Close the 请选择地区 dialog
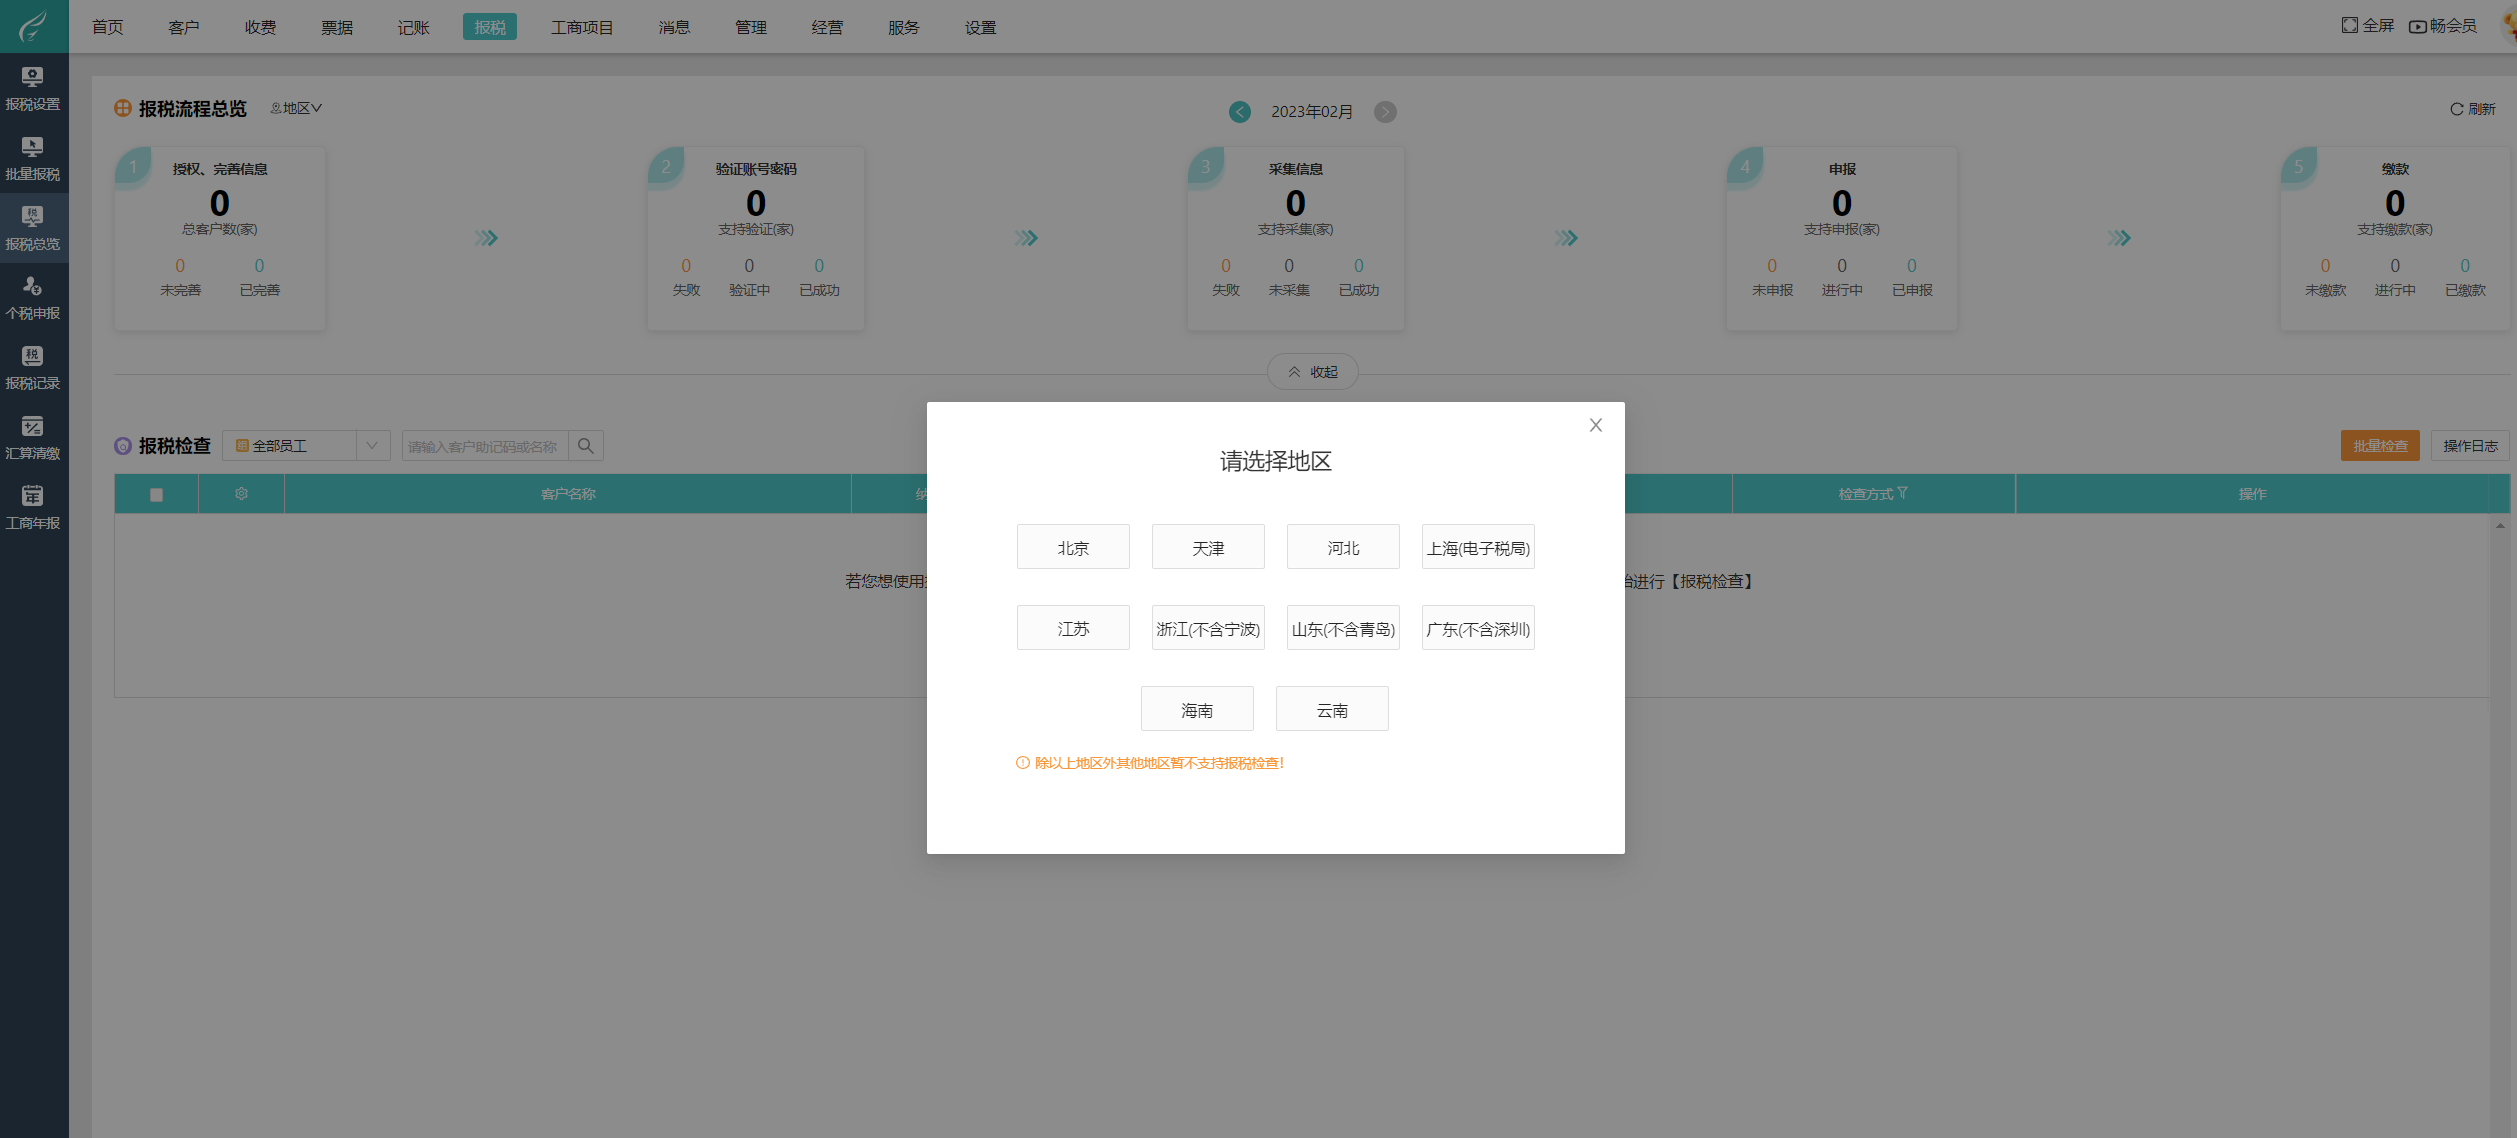Screen dimensions: 2517x1138 pos(1596,425)
